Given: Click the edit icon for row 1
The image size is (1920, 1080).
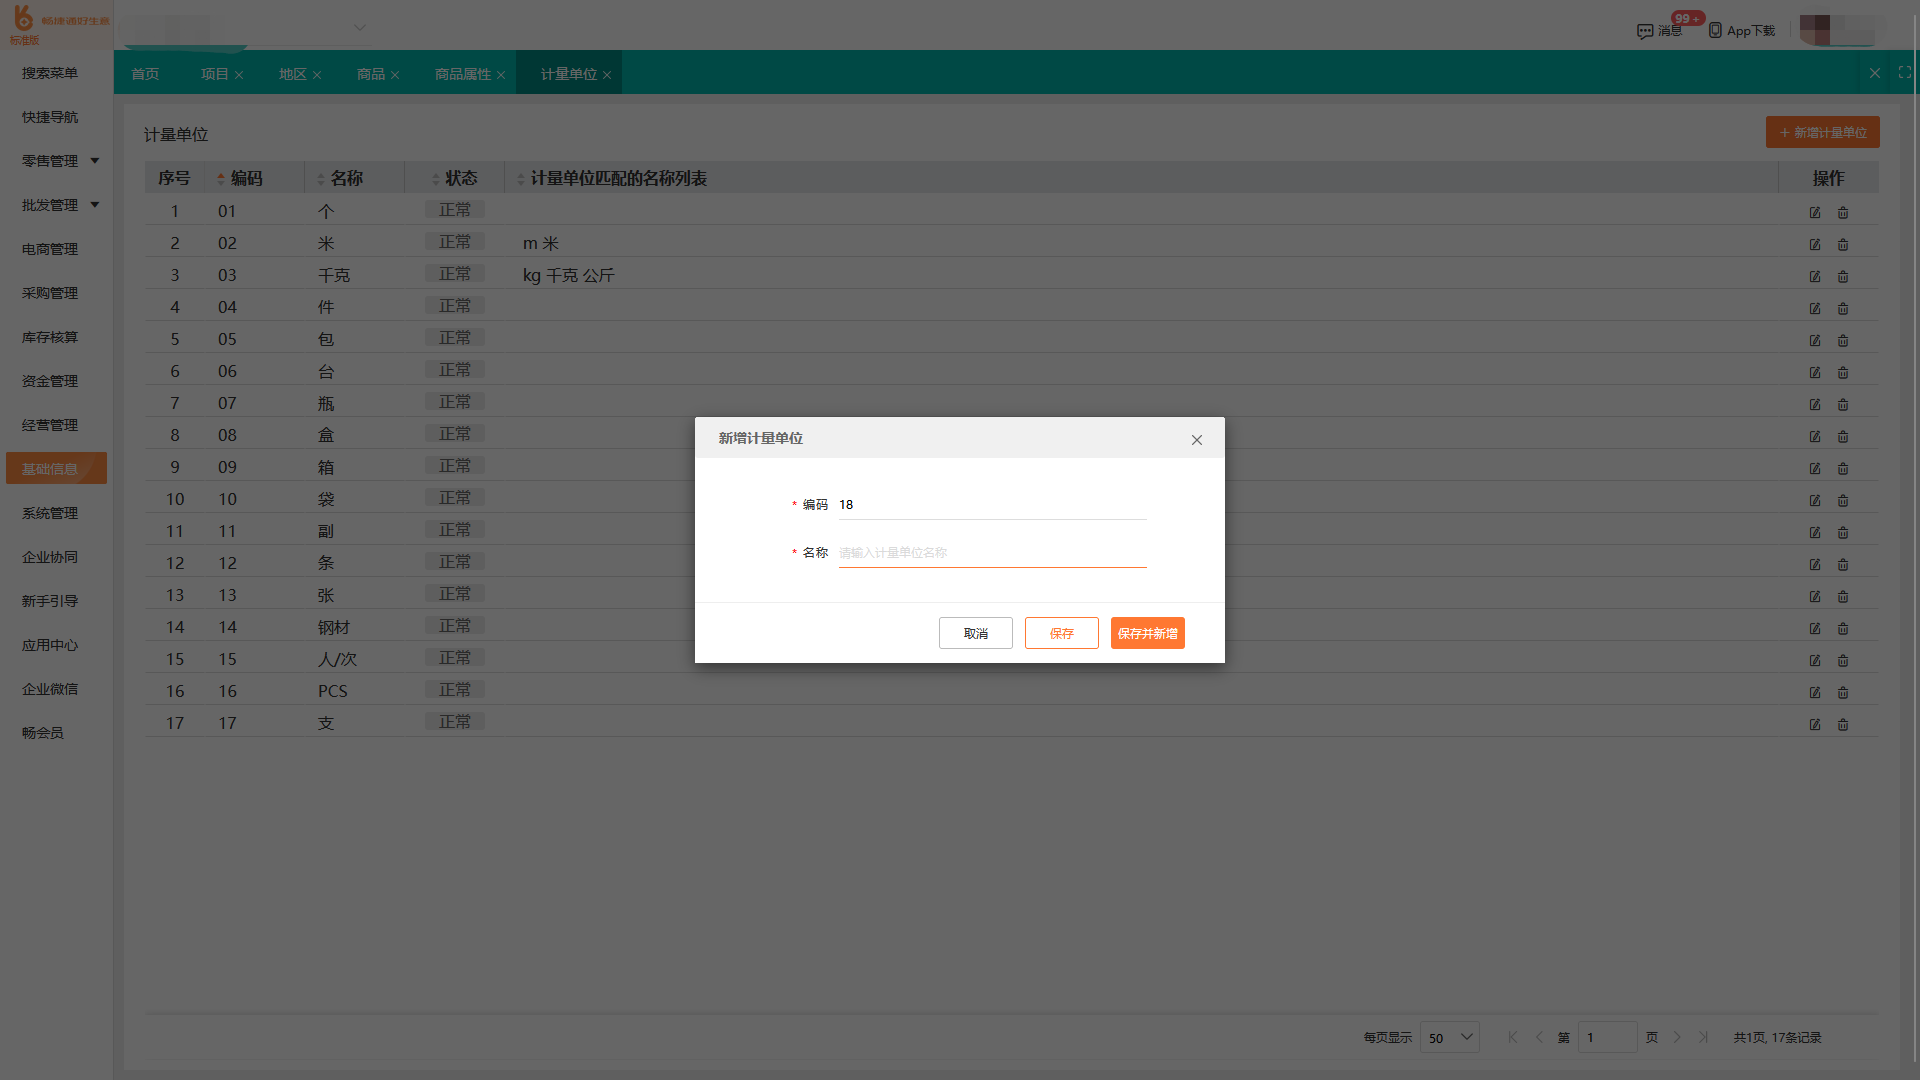Looking at the screenshot, I should point(1815,212).
